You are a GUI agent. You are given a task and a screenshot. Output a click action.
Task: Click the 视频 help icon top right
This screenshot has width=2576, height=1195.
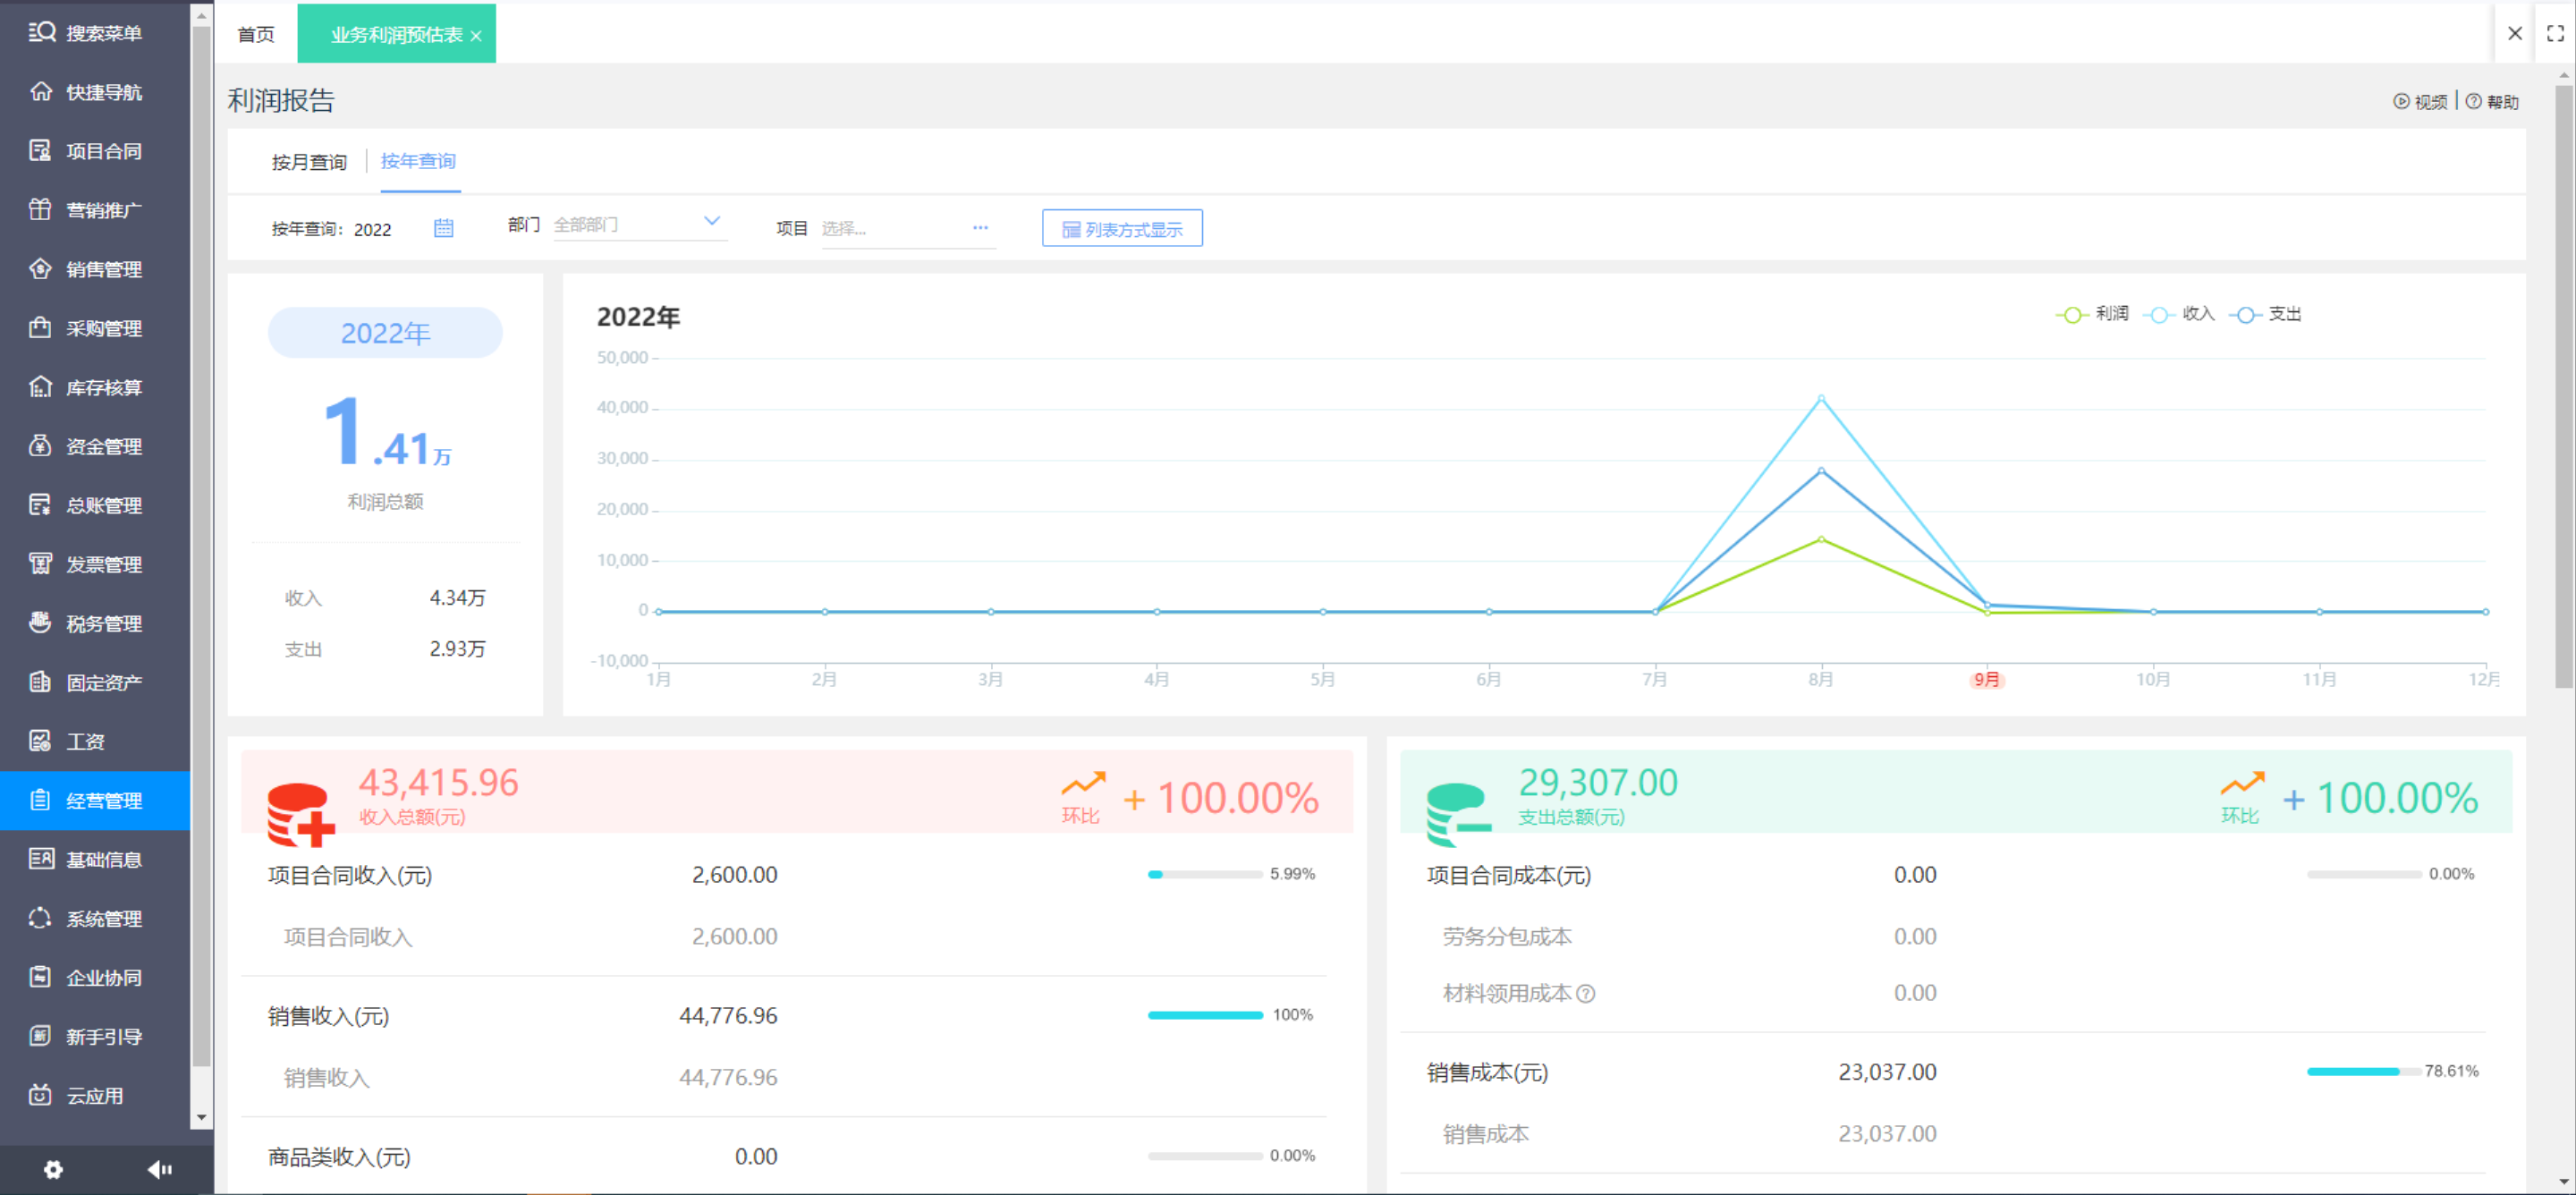(2423, 102)
